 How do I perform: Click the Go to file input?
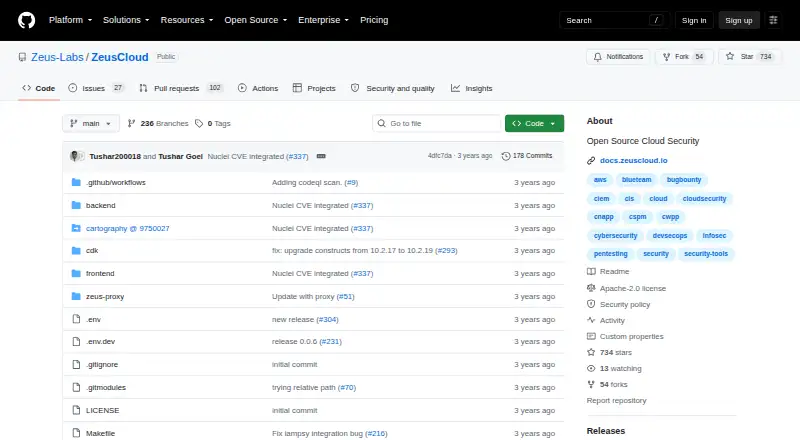pyautogui.click(x=437, y=124)
